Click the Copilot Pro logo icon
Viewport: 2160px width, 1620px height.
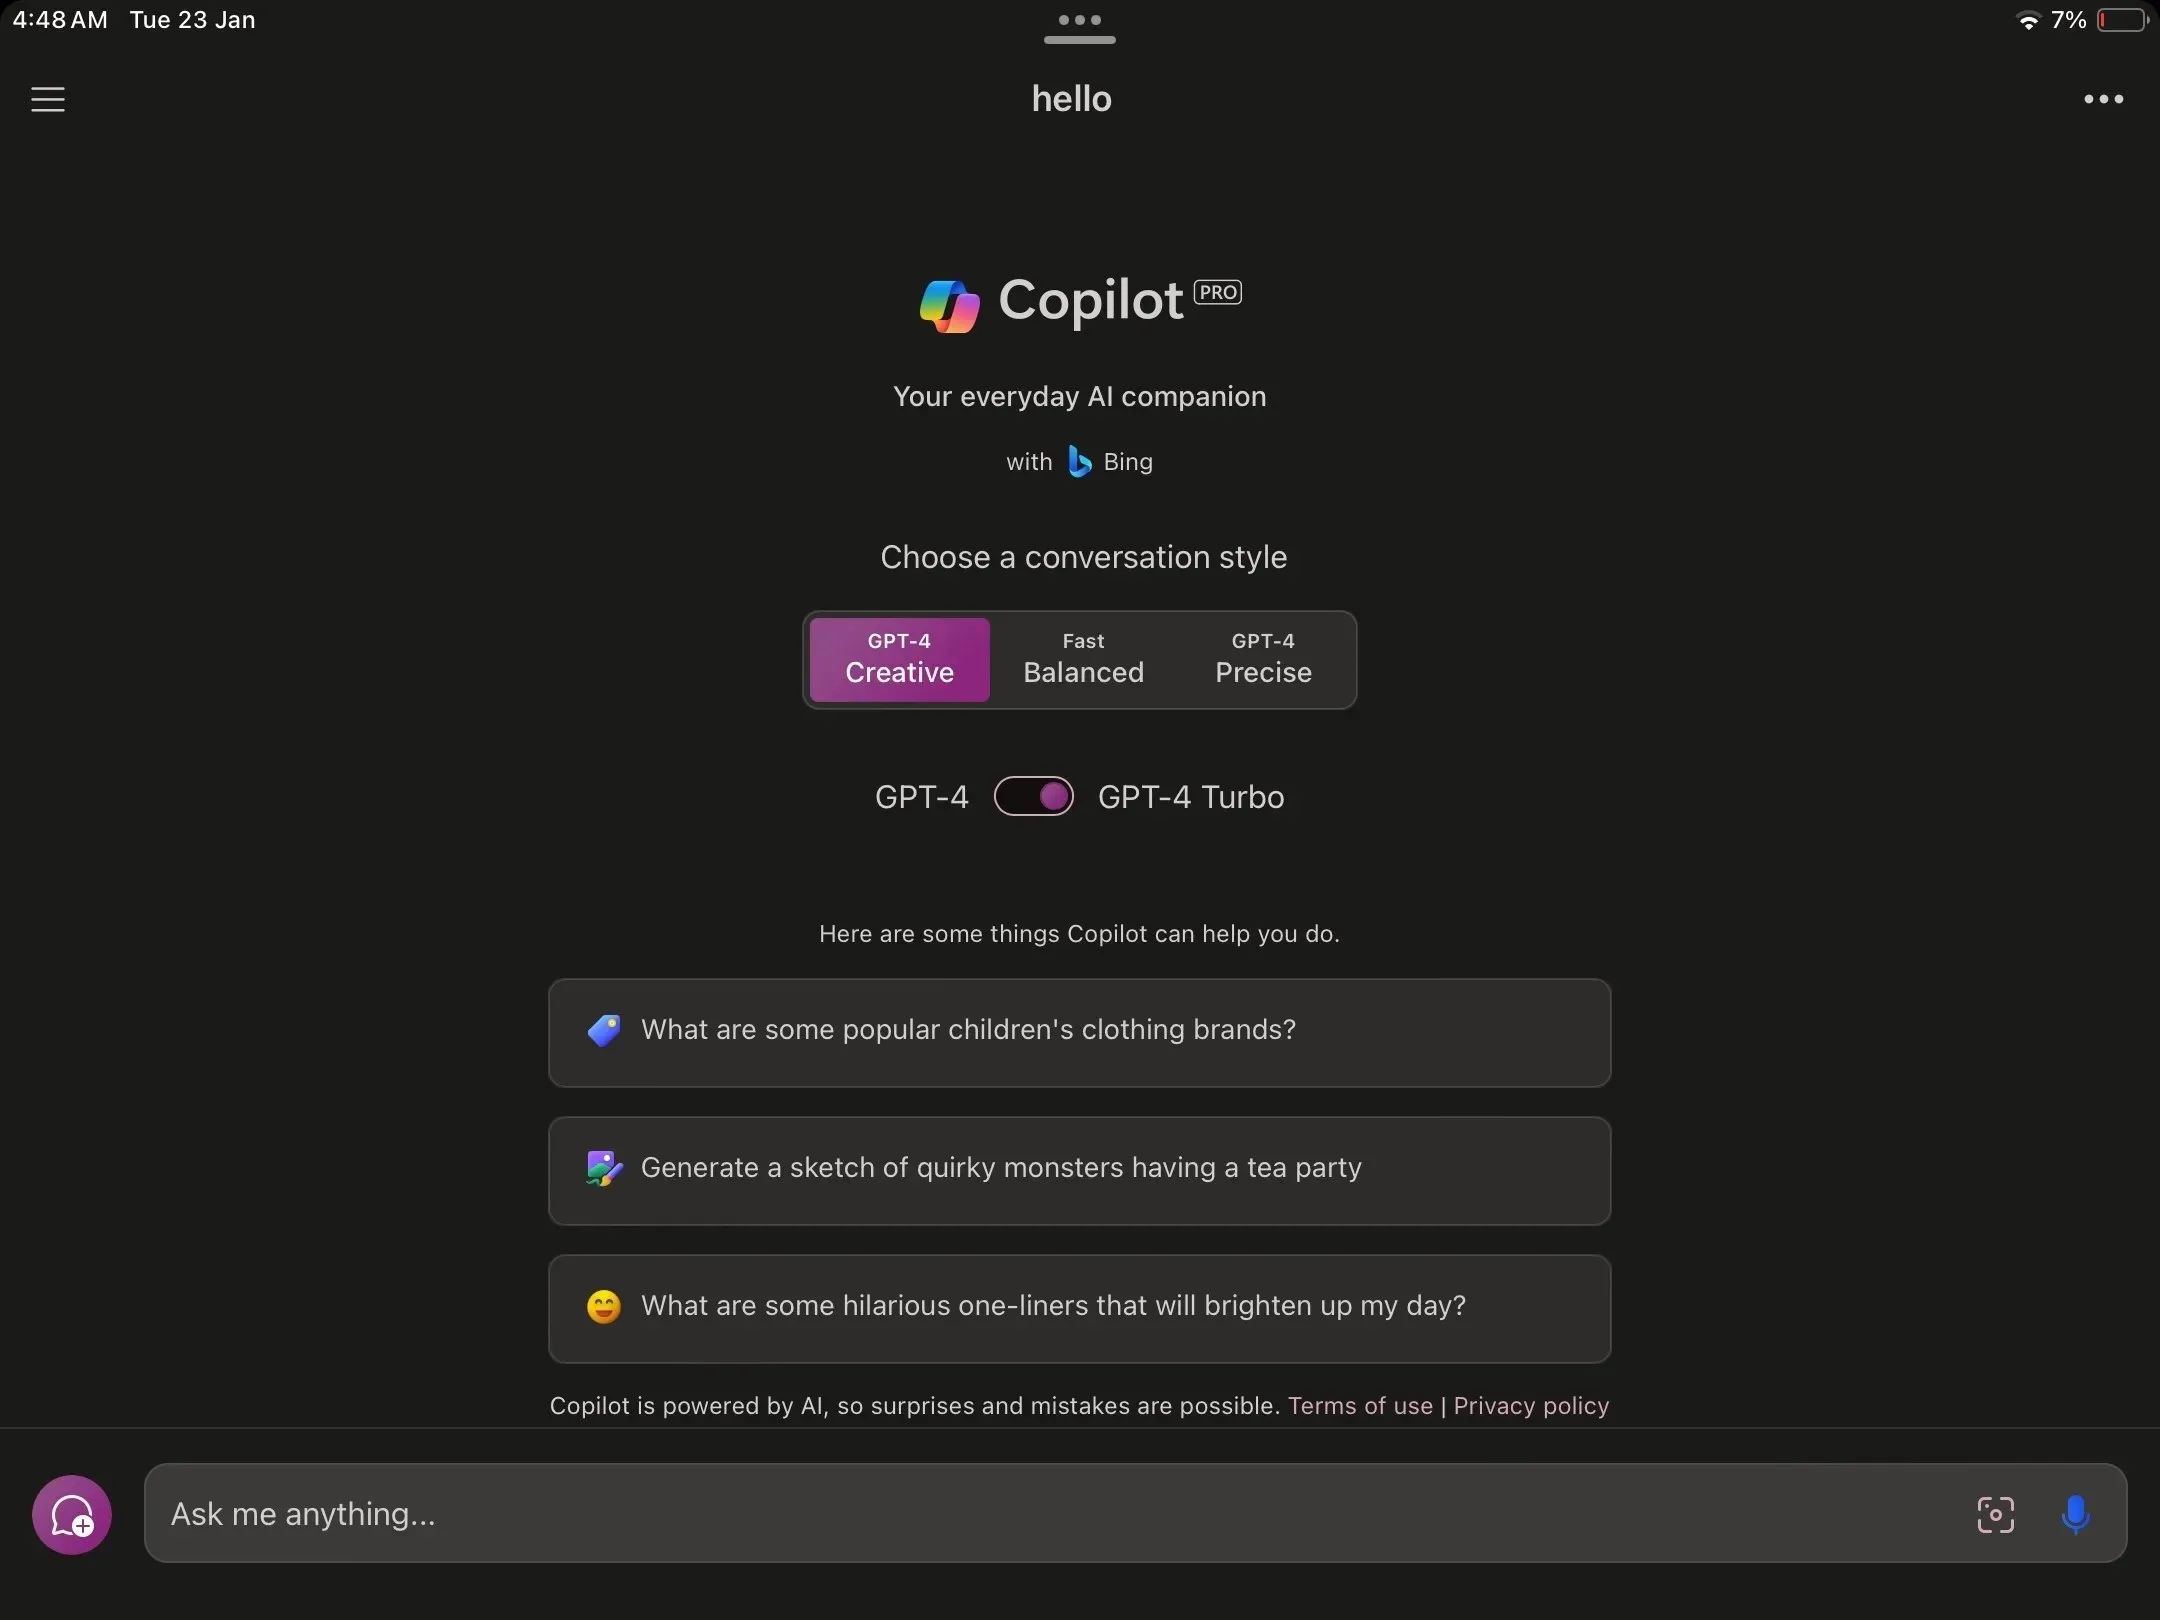947,303
